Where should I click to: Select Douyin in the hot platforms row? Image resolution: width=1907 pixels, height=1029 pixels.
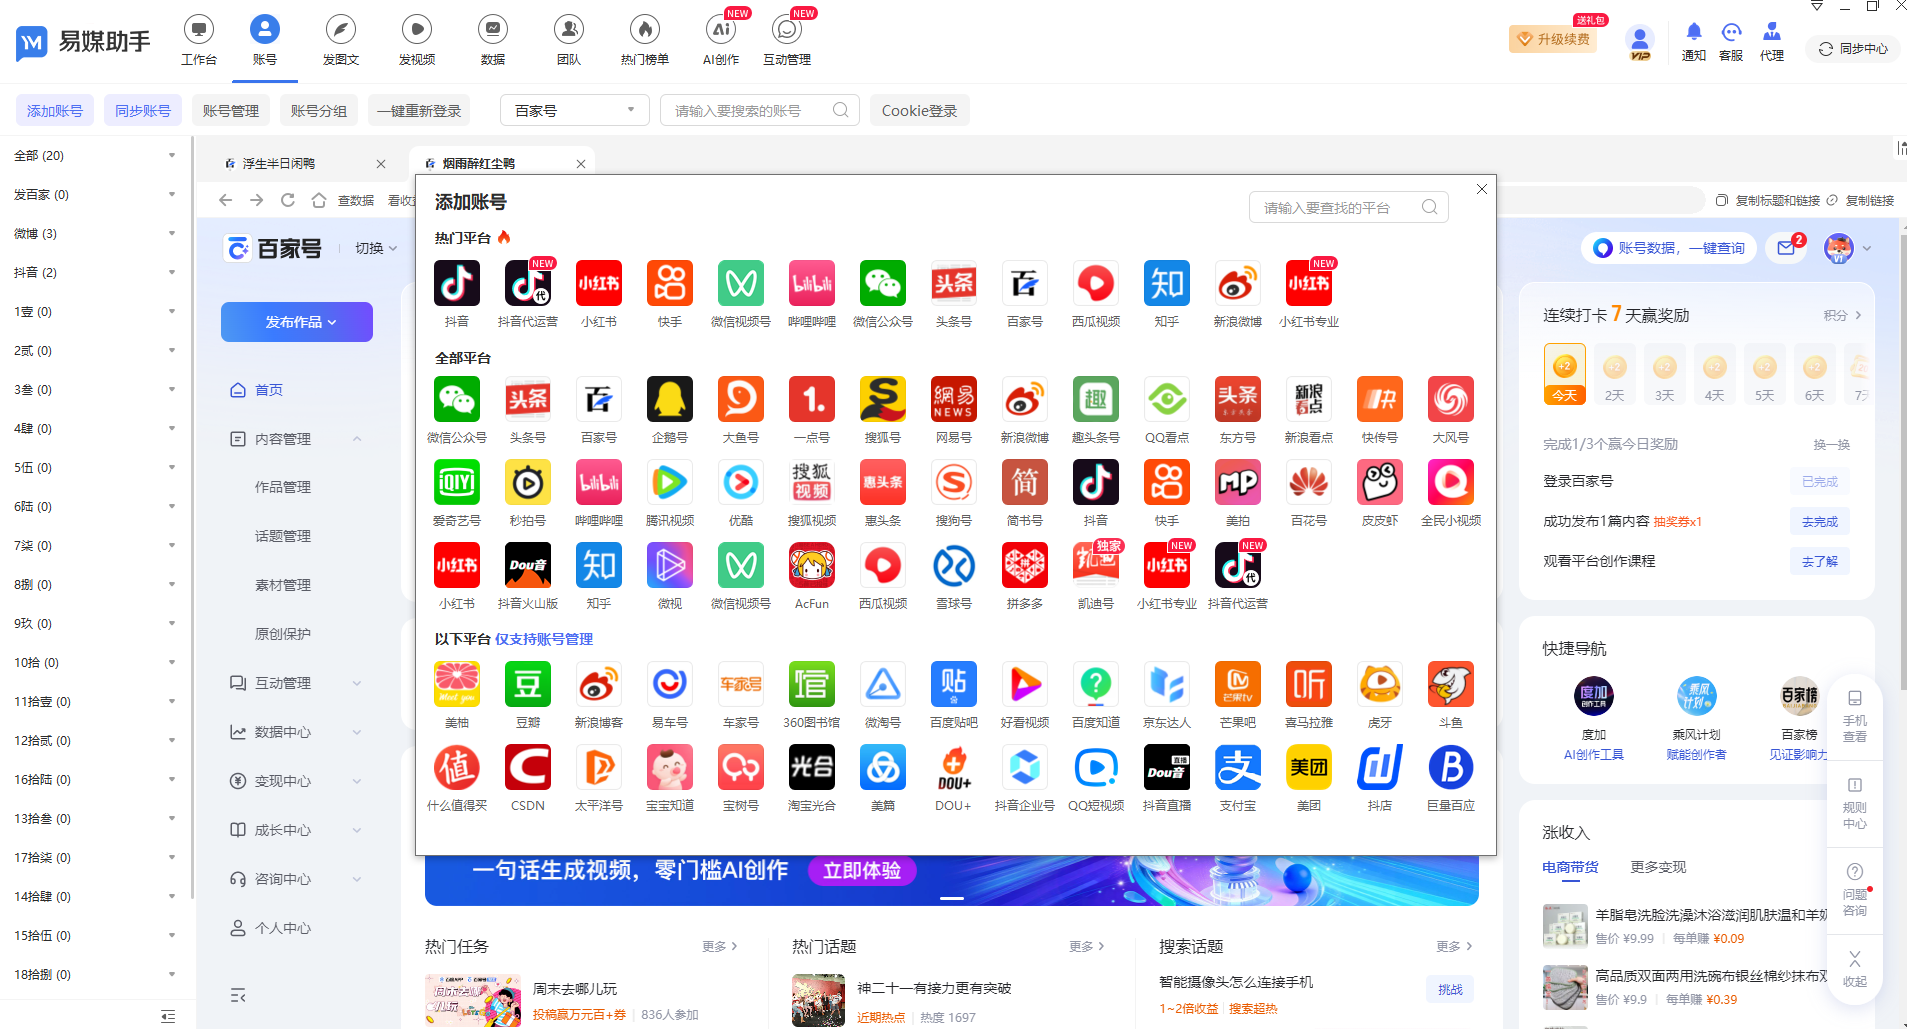(456, 284)
